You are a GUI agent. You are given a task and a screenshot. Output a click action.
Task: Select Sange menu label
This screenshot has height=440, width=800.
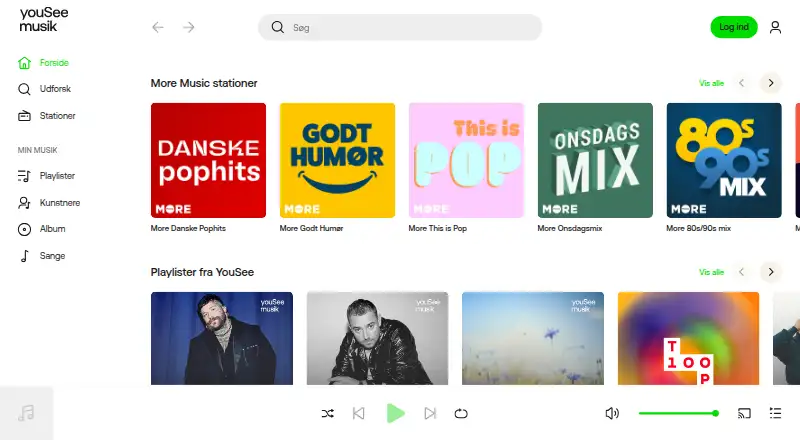point(53,256)
